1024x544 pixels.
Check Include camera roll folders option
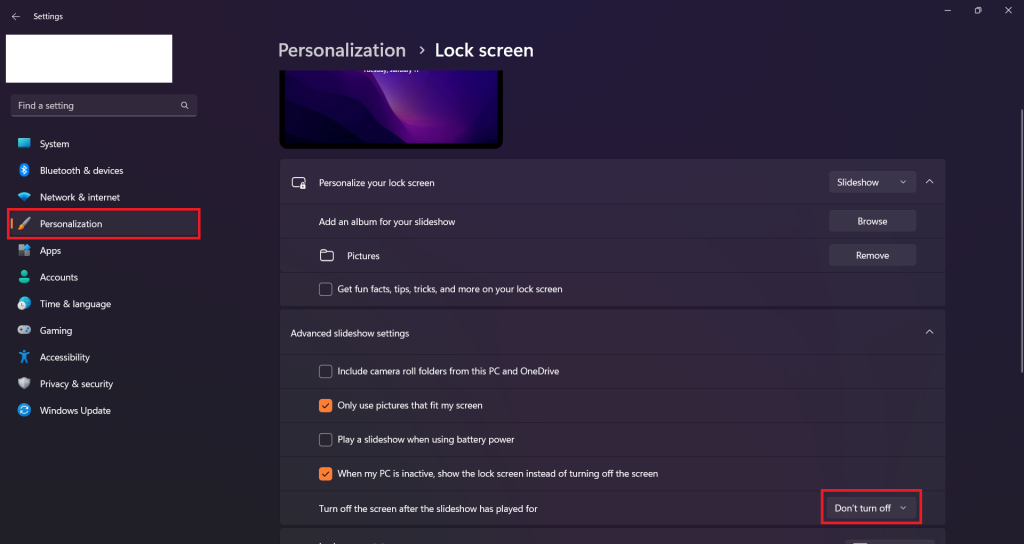coord(325,371)
